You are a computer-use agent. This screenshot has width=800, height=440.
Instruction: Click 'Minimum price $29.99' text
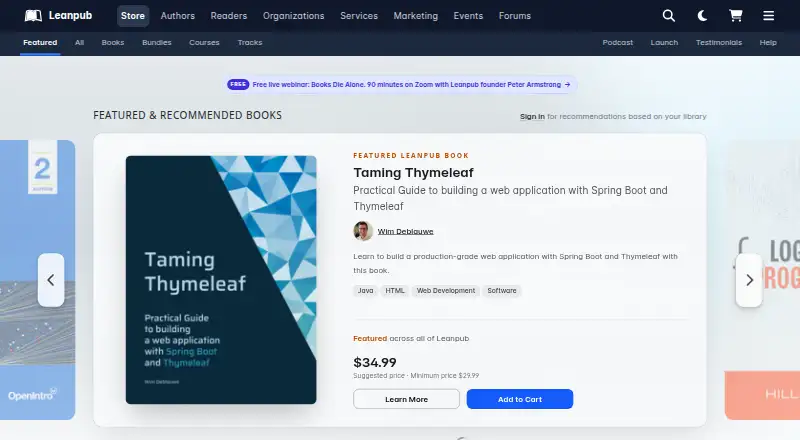pos(445,376)
